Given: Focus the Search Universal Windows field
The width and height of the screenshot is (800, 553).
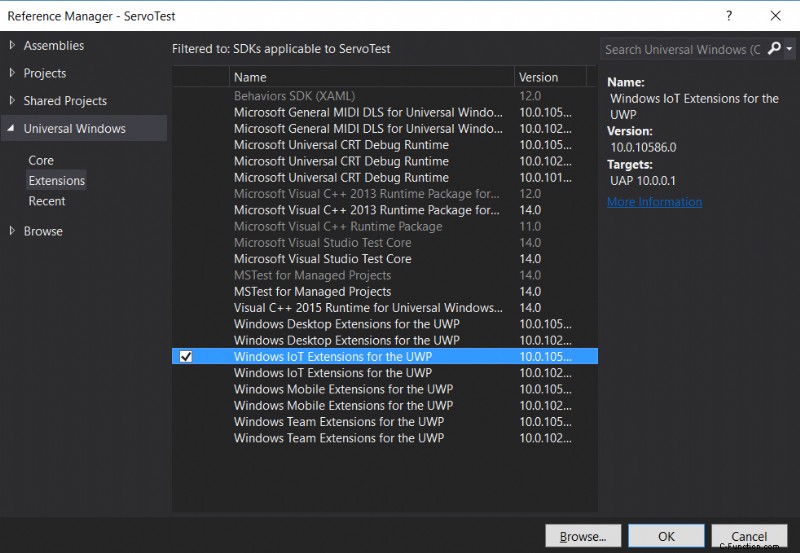Looking at the screenshot, I should [x=682, y=49].
